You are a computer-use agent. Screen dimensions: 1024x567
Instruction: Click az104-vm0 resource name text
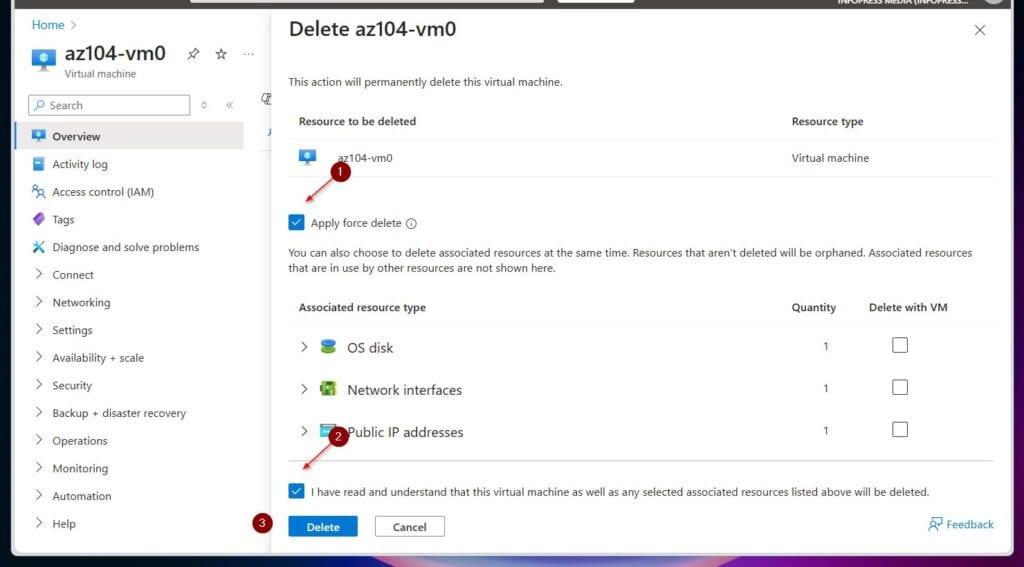click(x=365, y=158)
